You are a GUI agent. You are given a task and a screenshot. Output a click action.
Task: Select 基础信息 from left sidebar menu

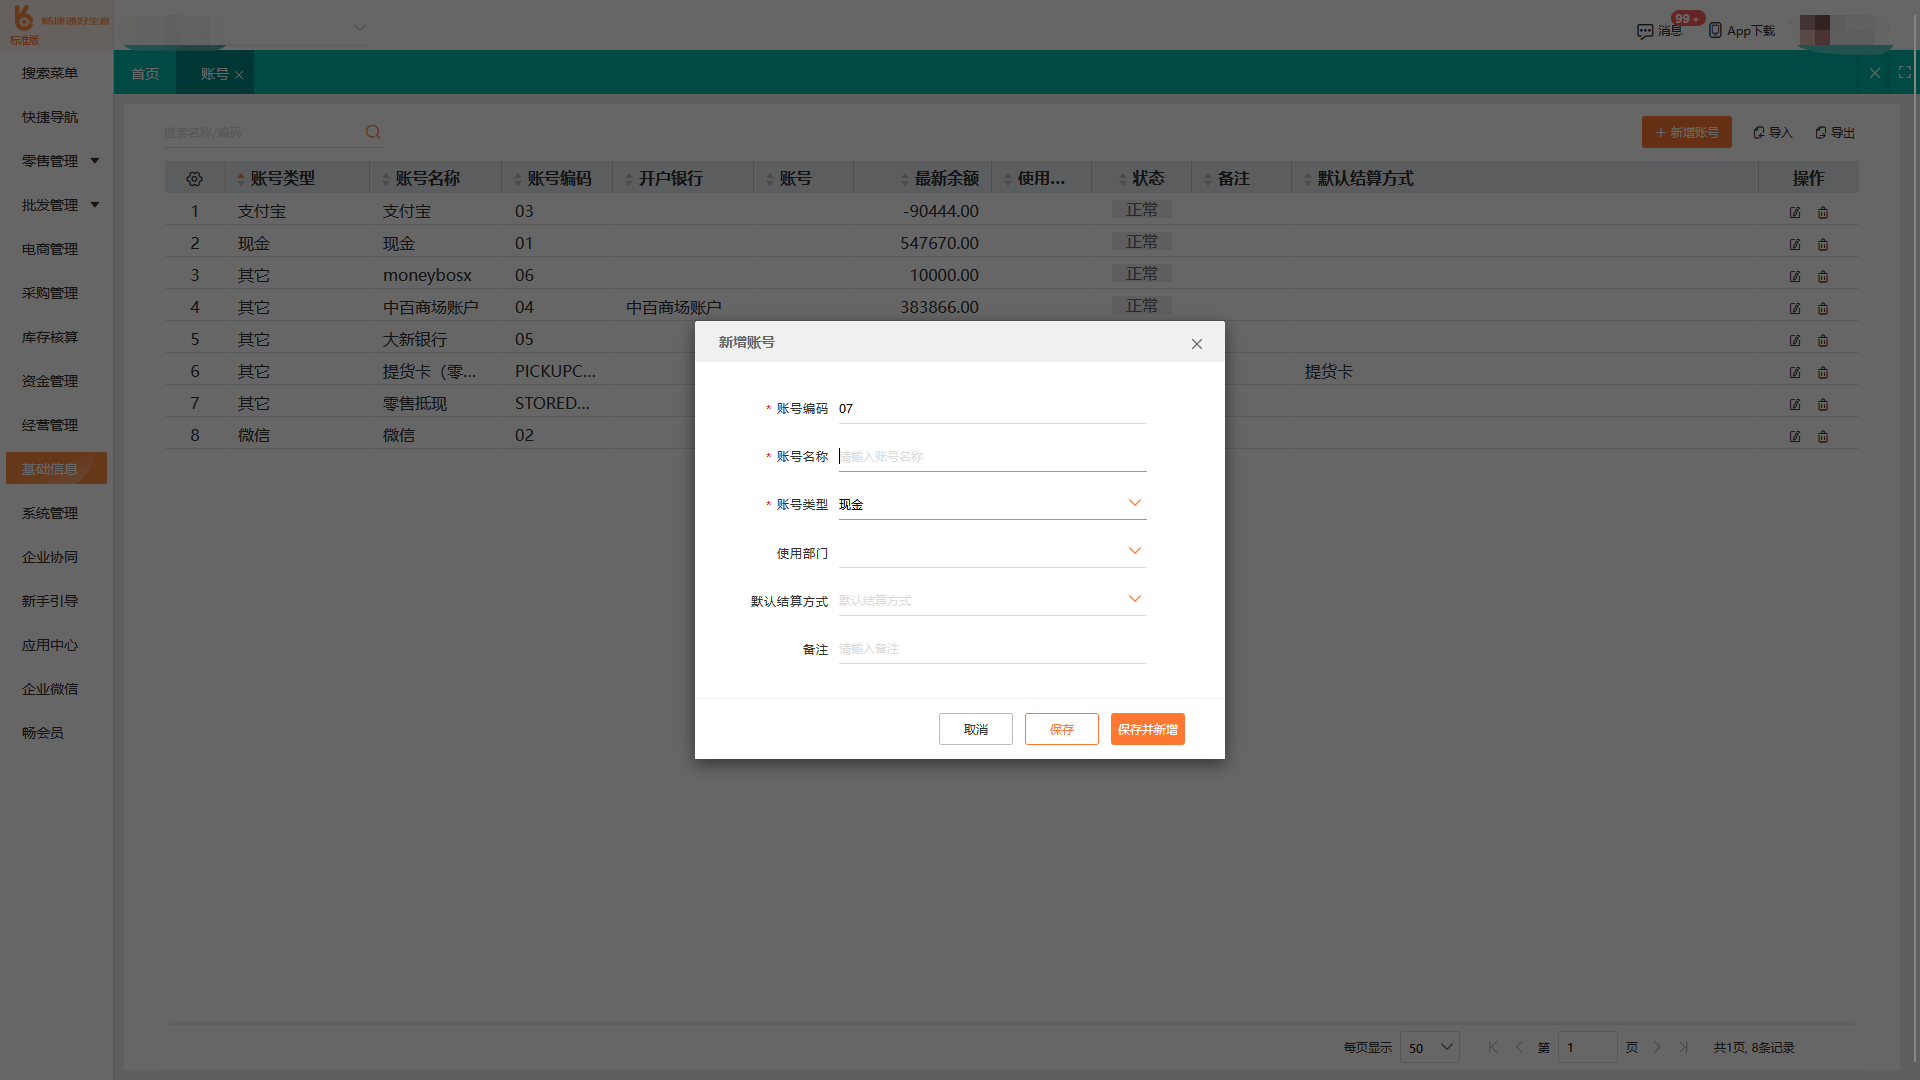tap(53, 468)
